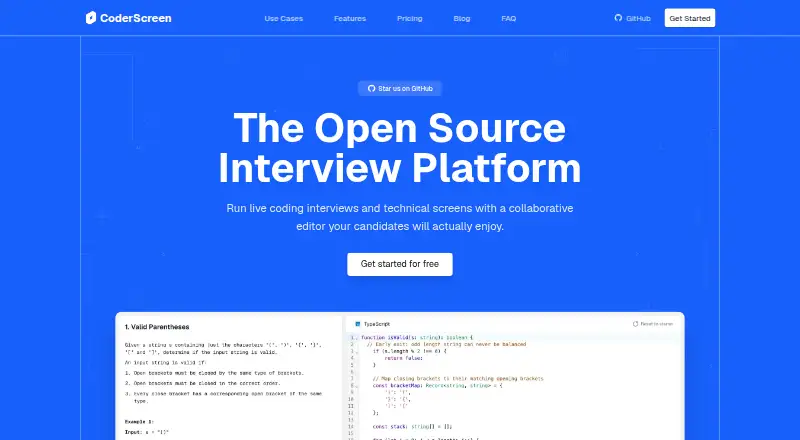Click the comment line starting '// Early exit'

[446, 345]
